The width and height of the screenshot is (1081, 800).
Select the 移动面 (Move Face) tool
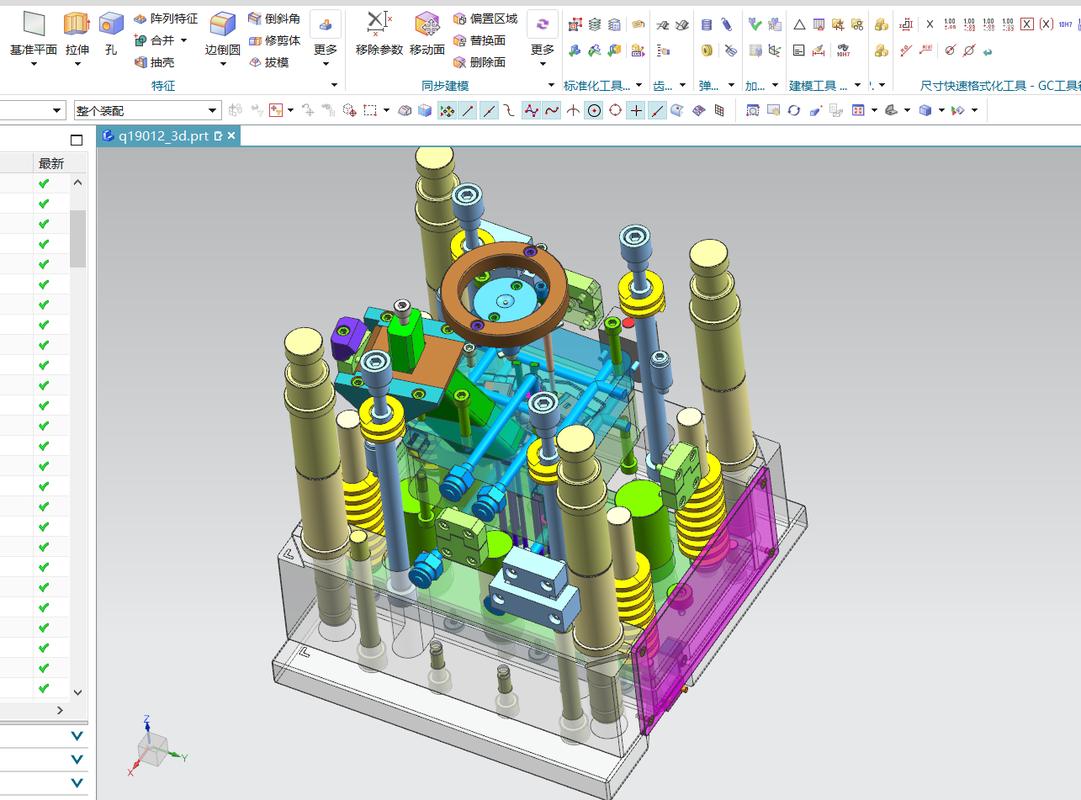pyautogui.click(x=427, y=25)
